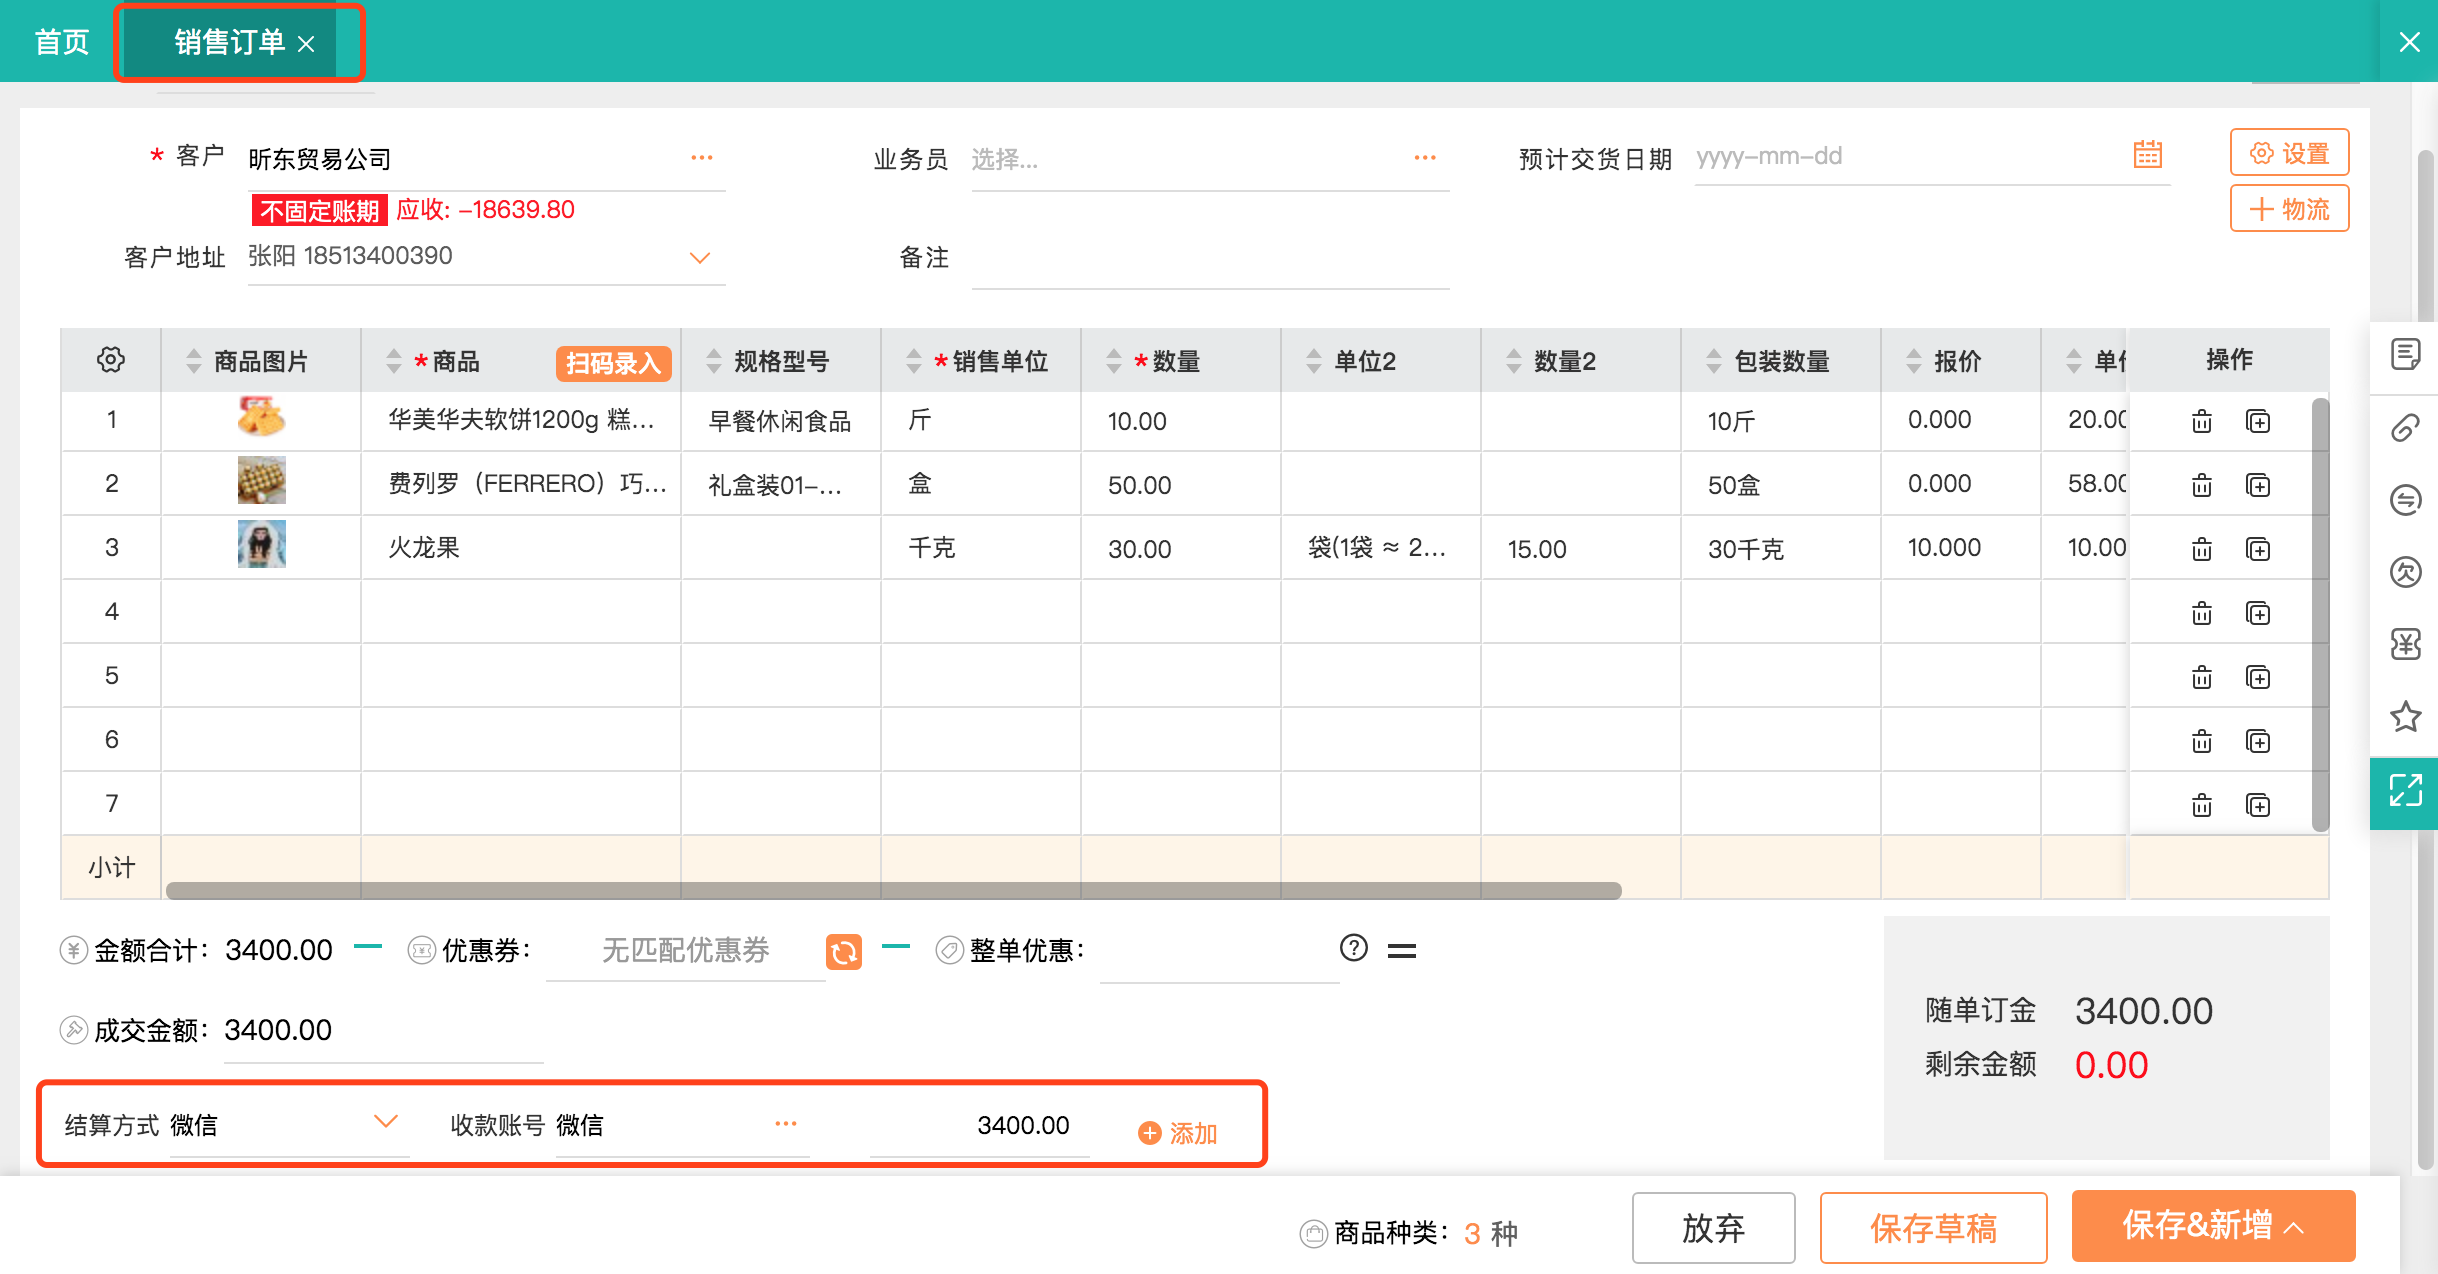Screen dimensions: 2438x1274
Task: Click the fullscreen expand icon on sidebar
Action: (2403, 792)
